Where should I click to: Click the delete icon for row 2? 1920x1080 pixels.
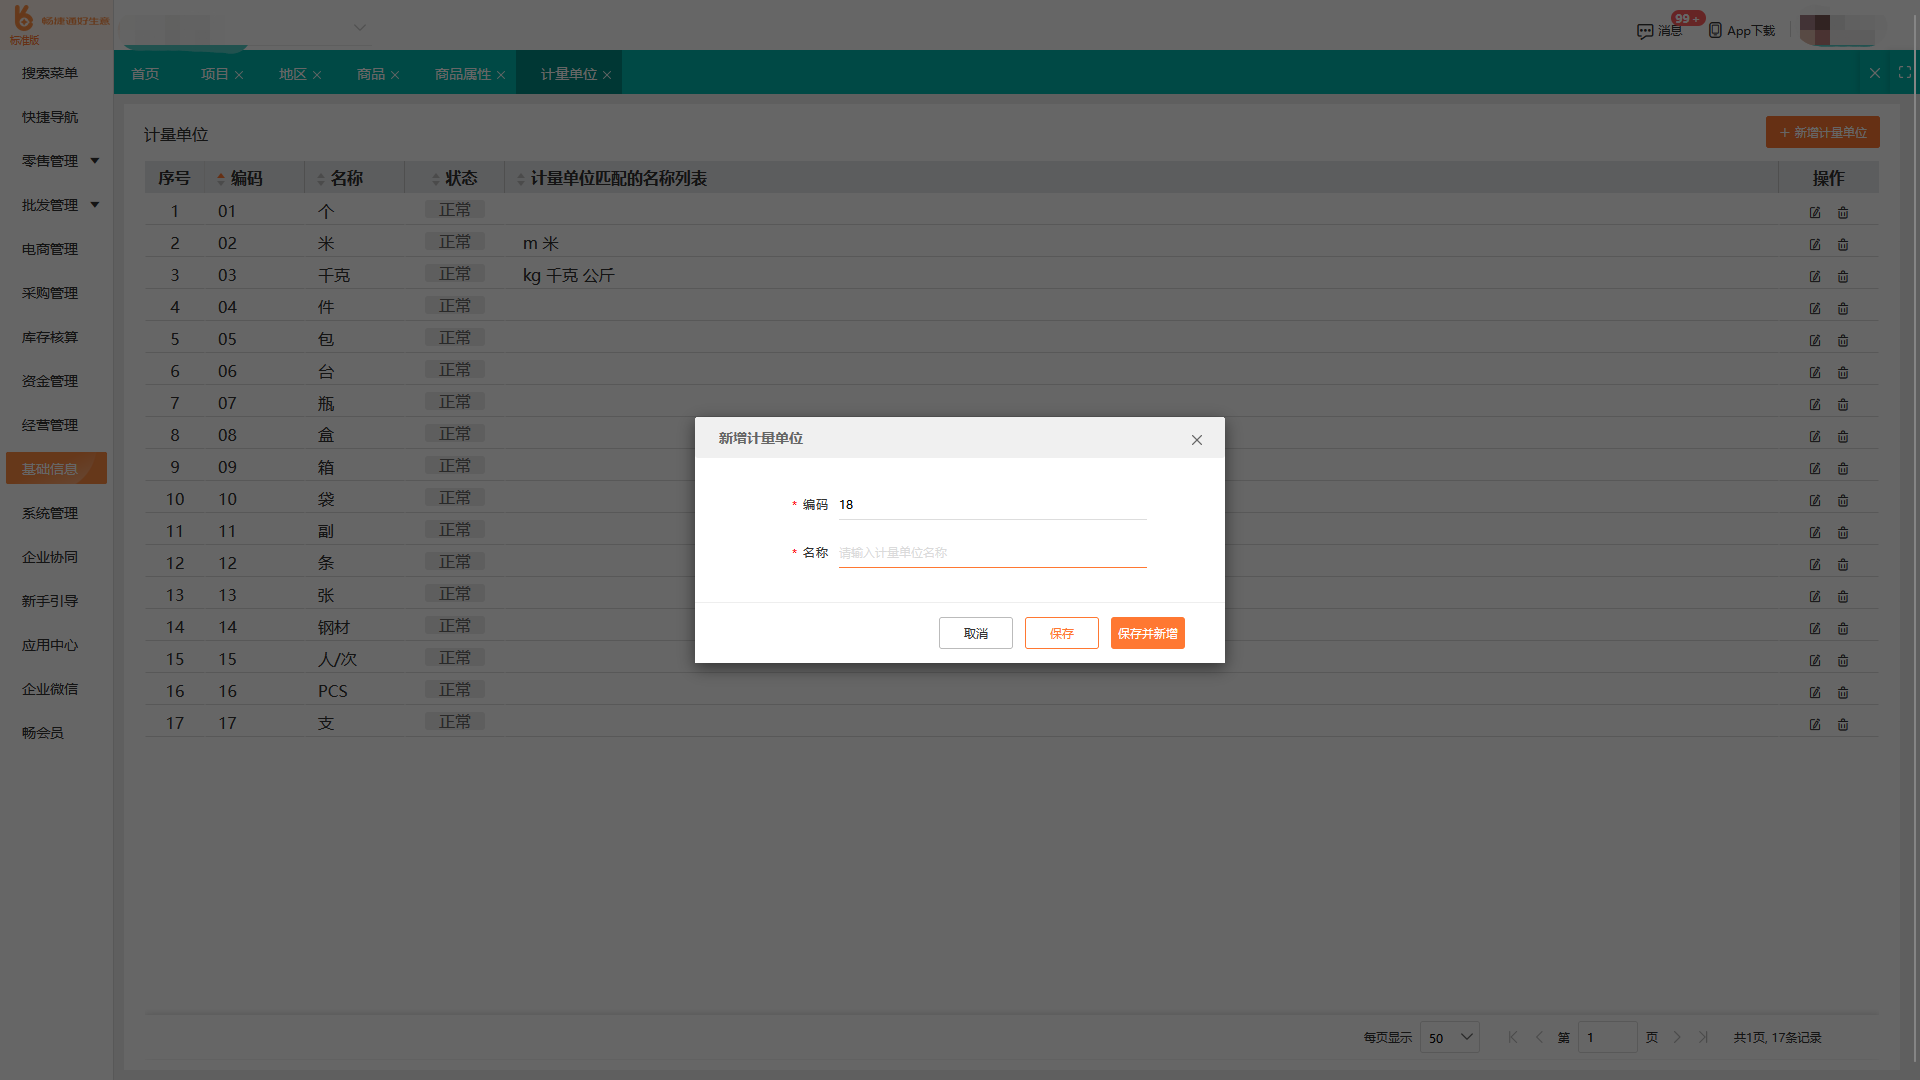1842,244
